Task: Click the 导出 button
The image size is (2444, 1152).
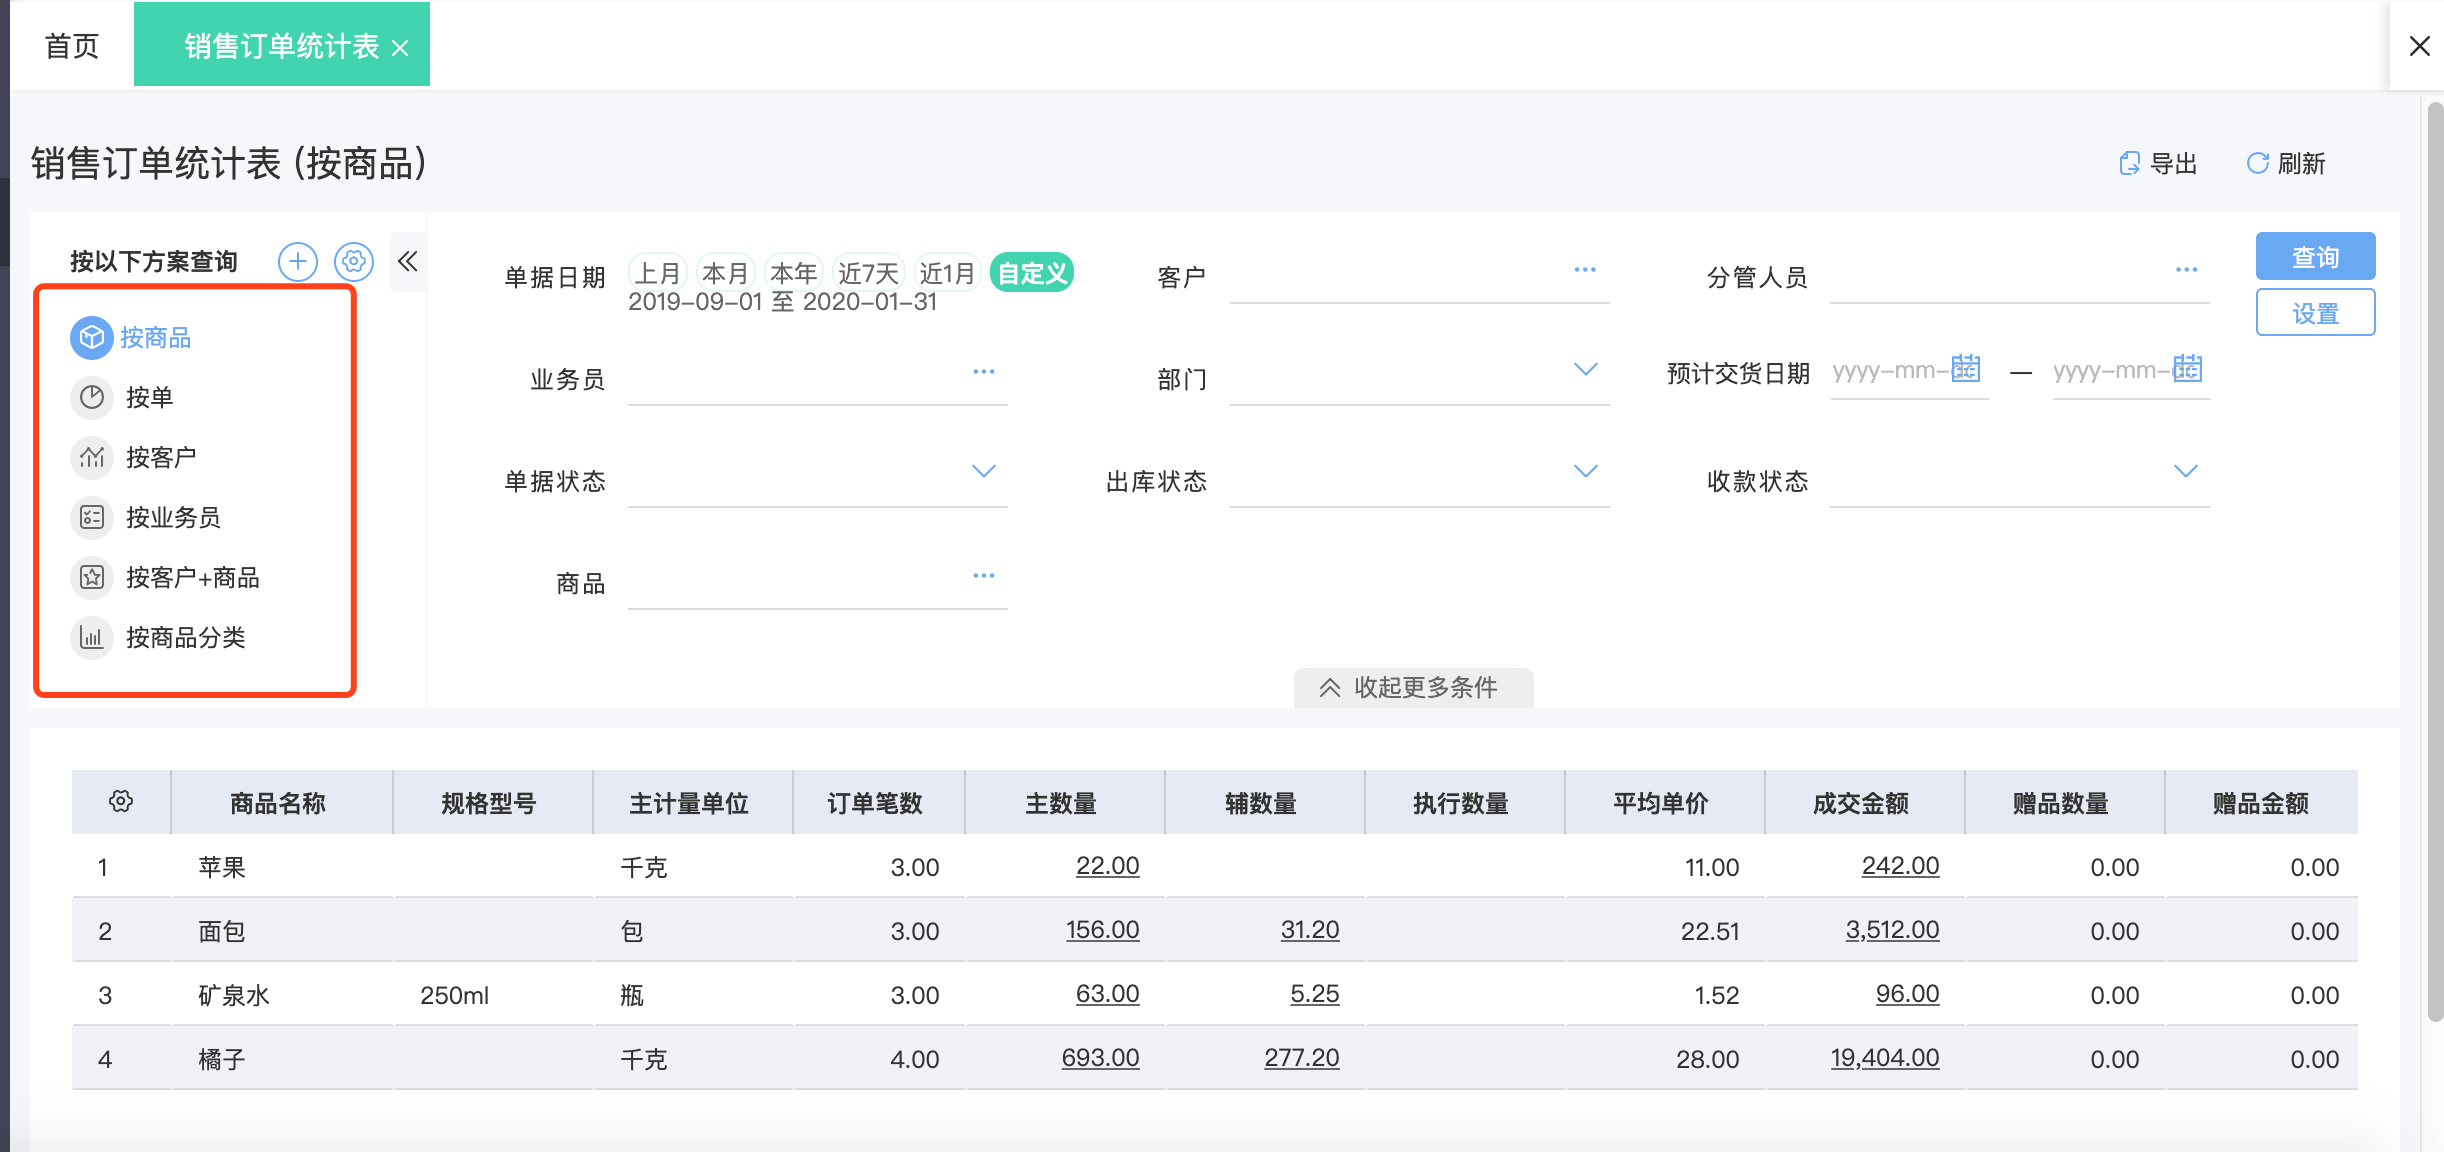Action: click(x=2171, y=162)
